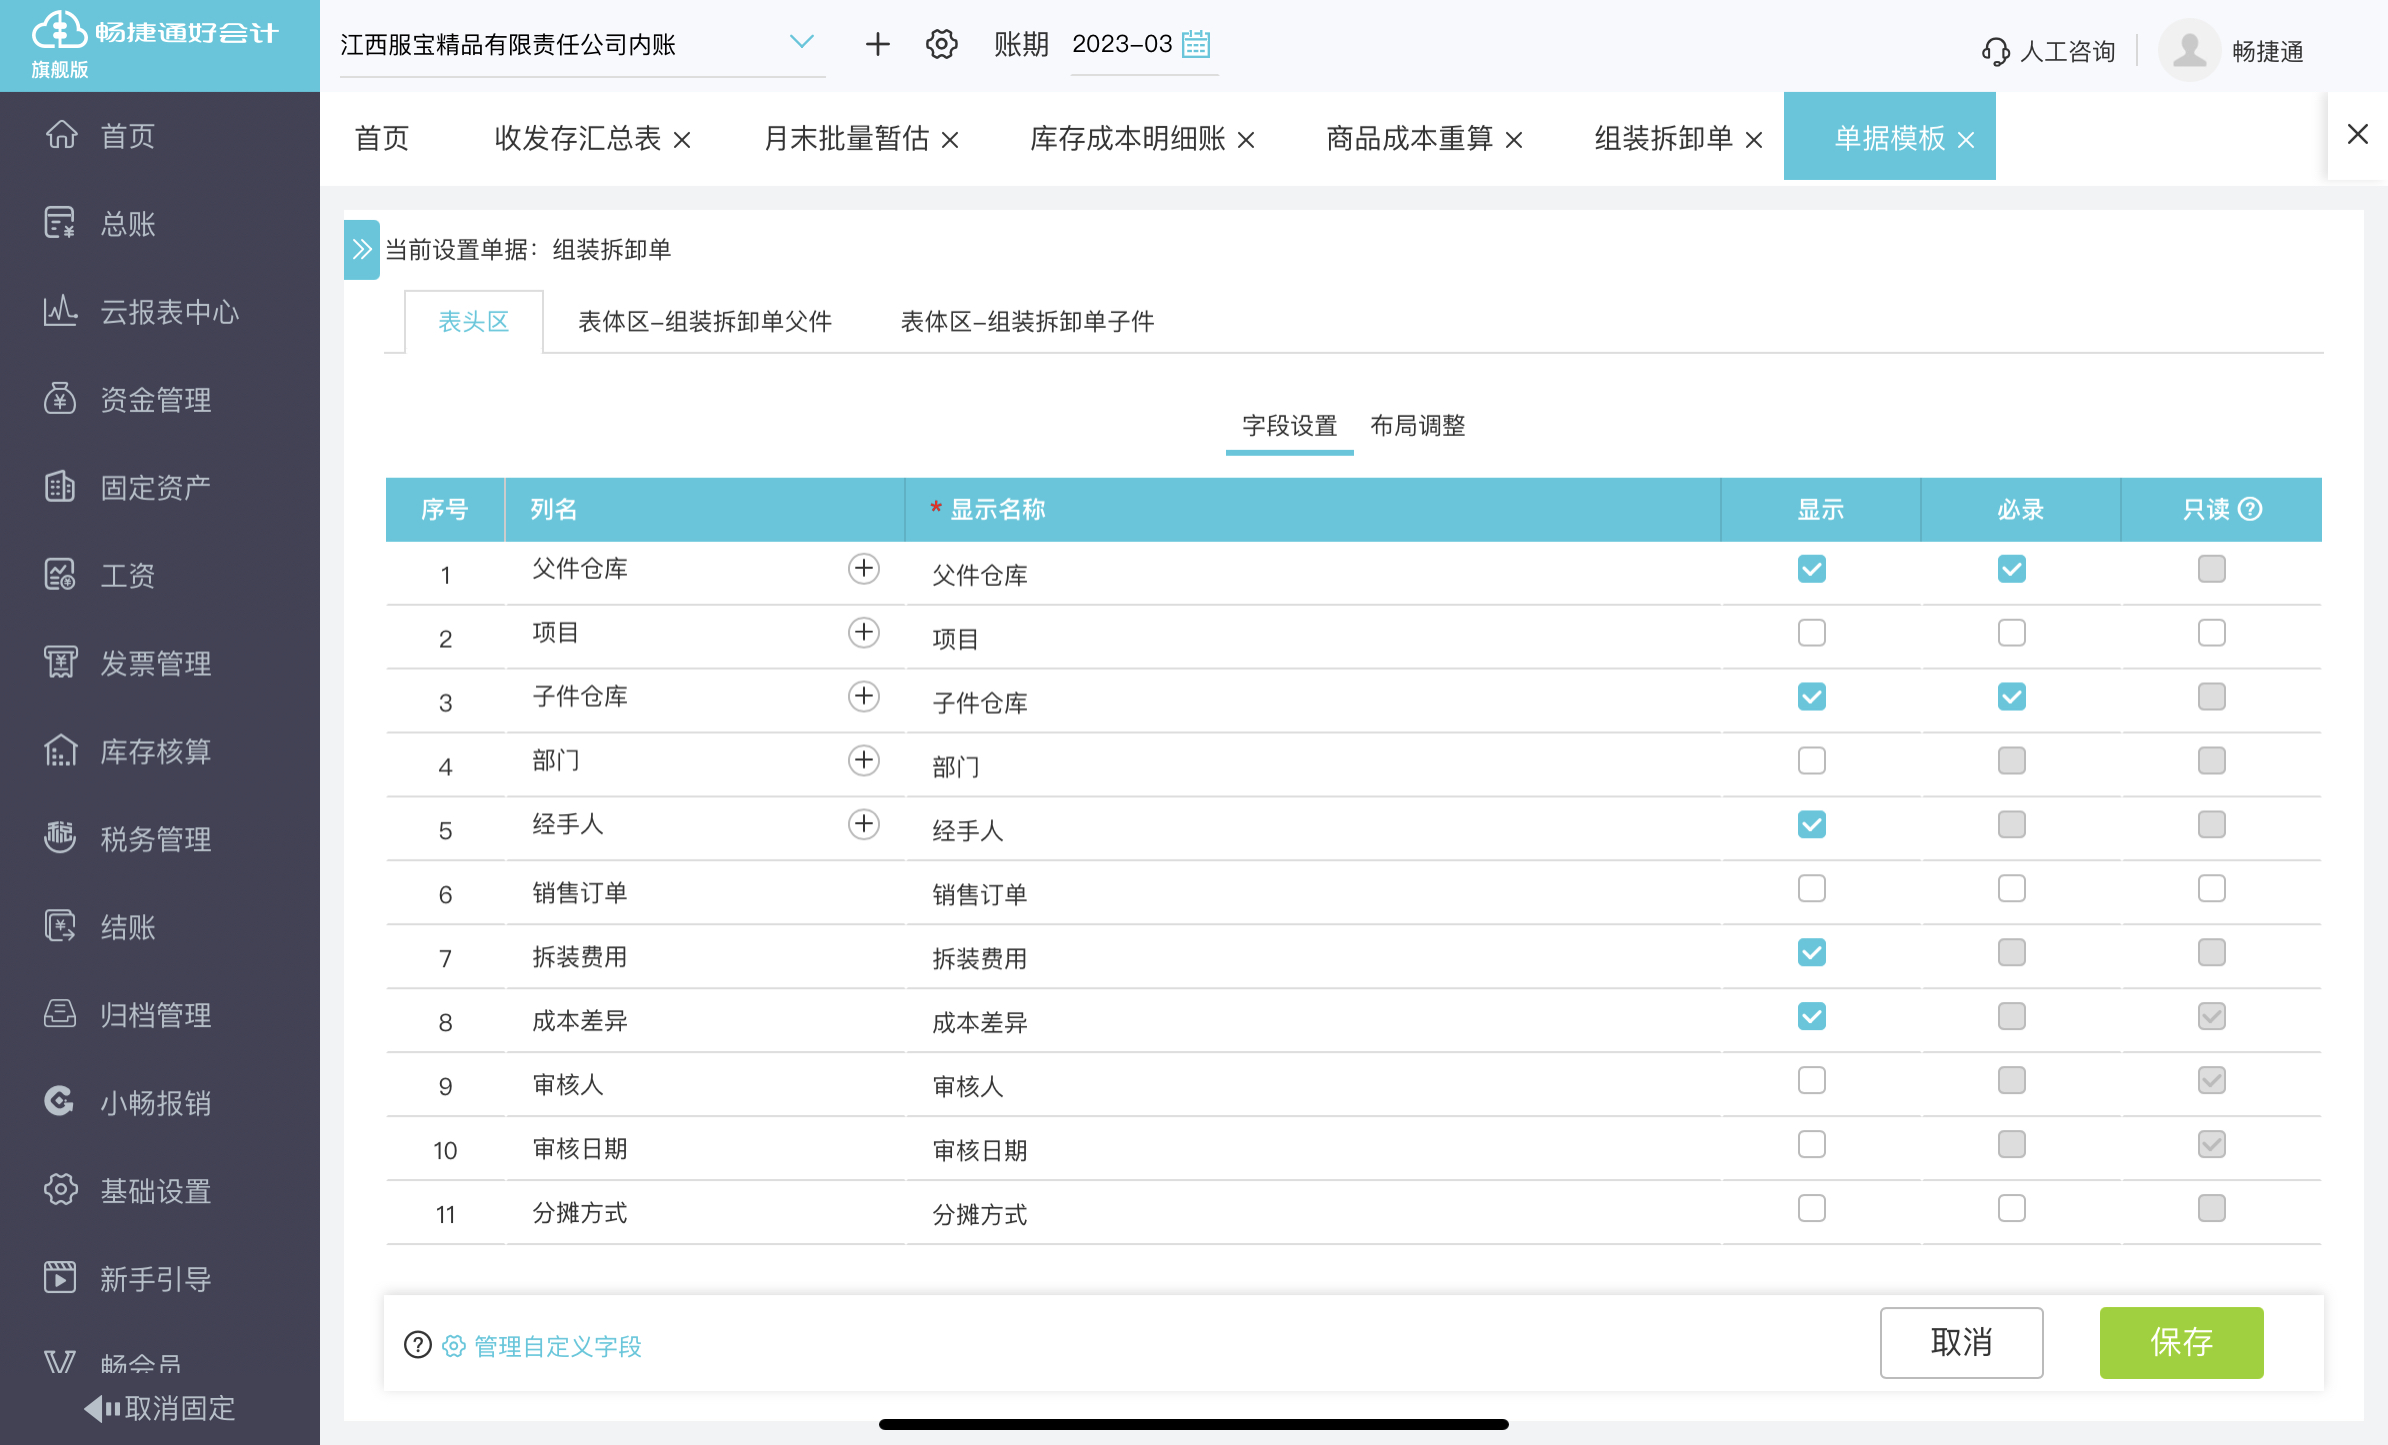Toggle display checkbox for 项目 row
The width and height of the screenshot is (2388, 1445).
coord(1811,633)
